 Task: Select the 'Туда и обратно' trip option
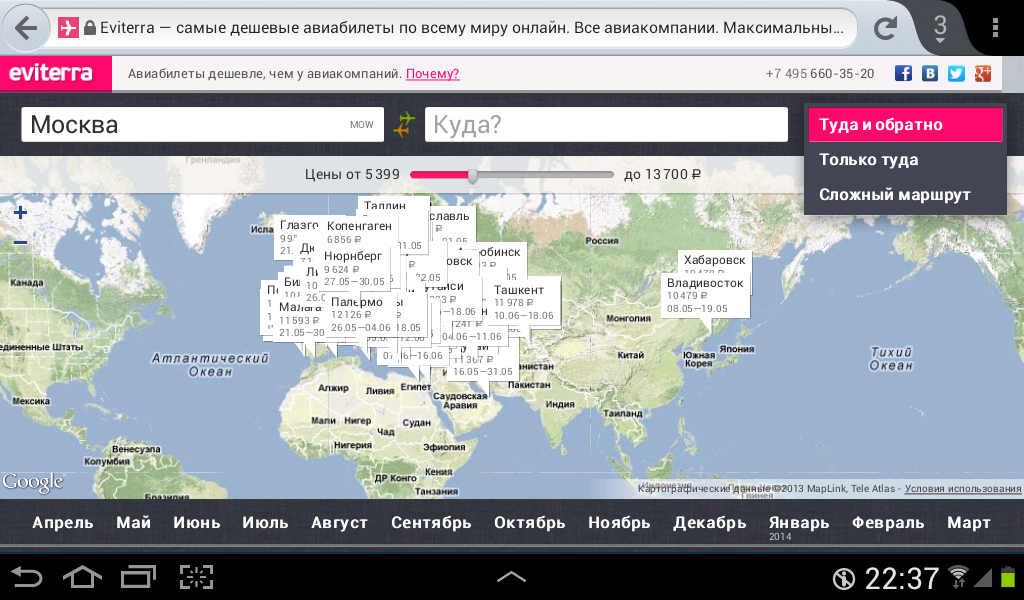904,125
